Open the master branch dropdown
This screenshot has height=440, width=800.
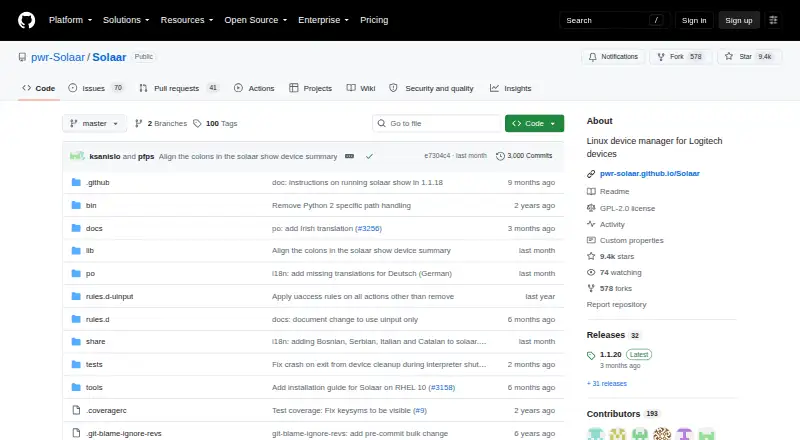94,124
